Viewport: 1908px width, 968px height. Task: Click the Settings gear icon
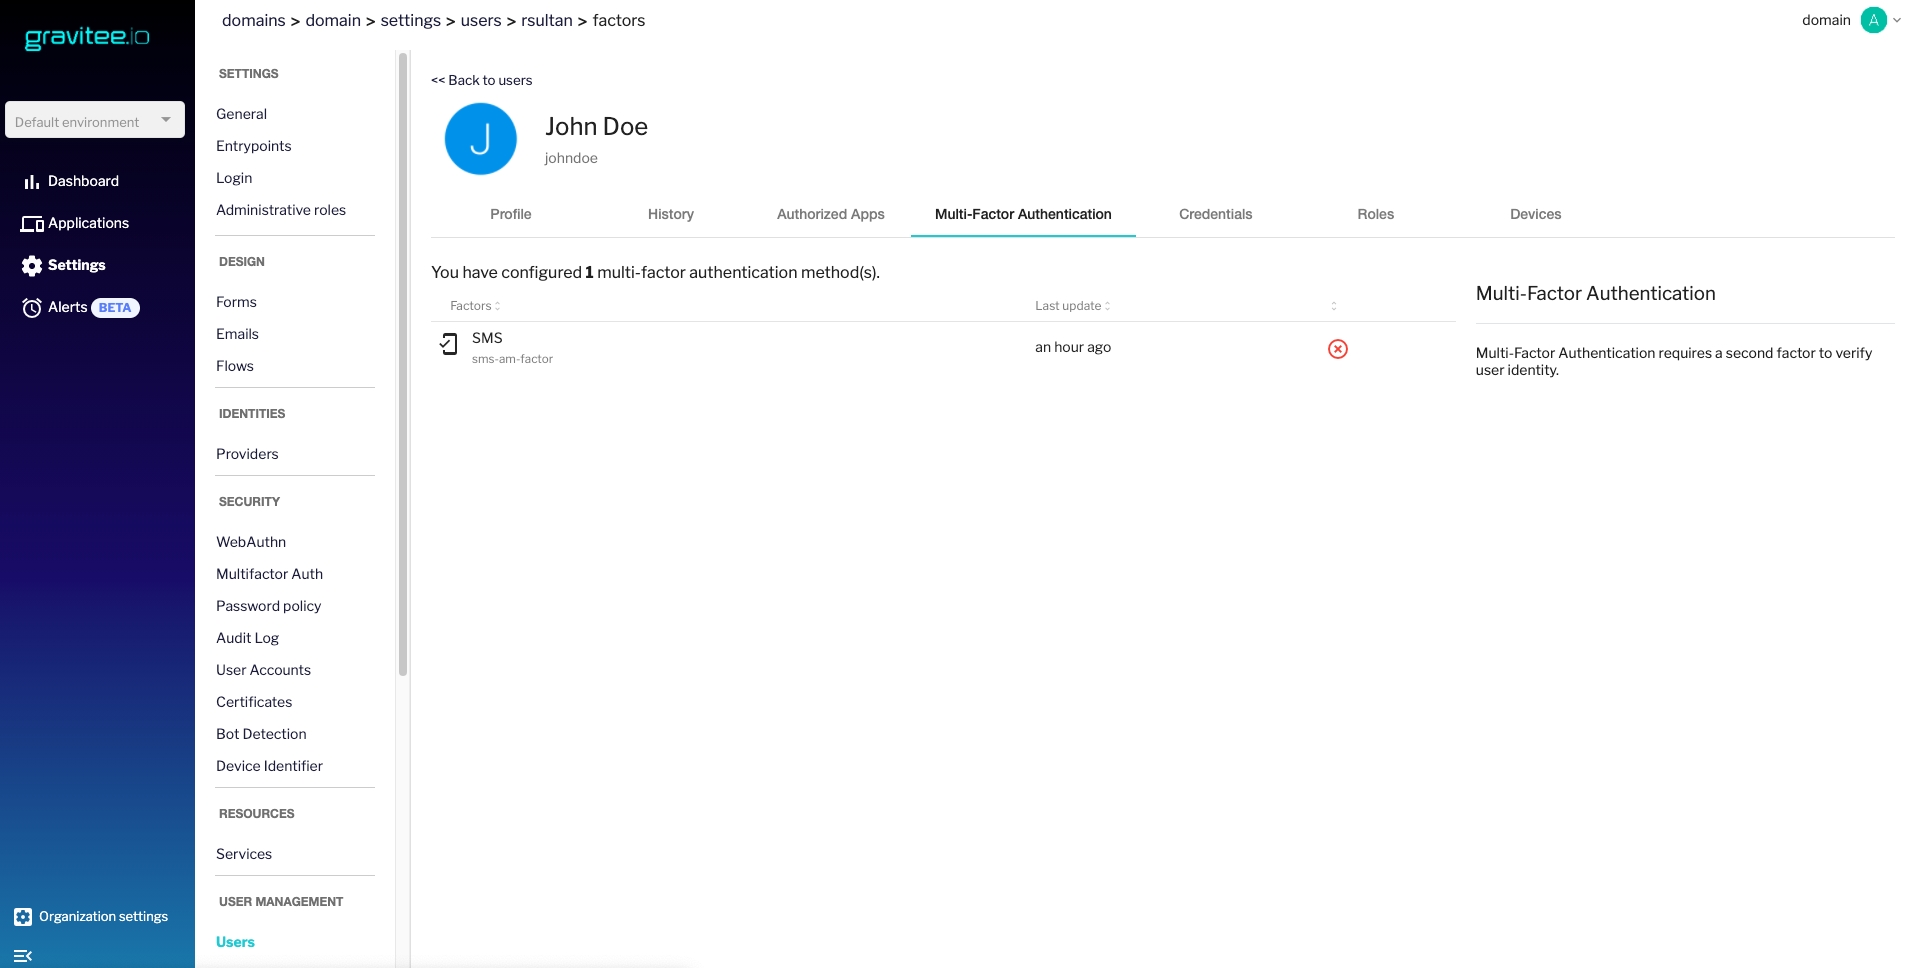click(32, 266)
